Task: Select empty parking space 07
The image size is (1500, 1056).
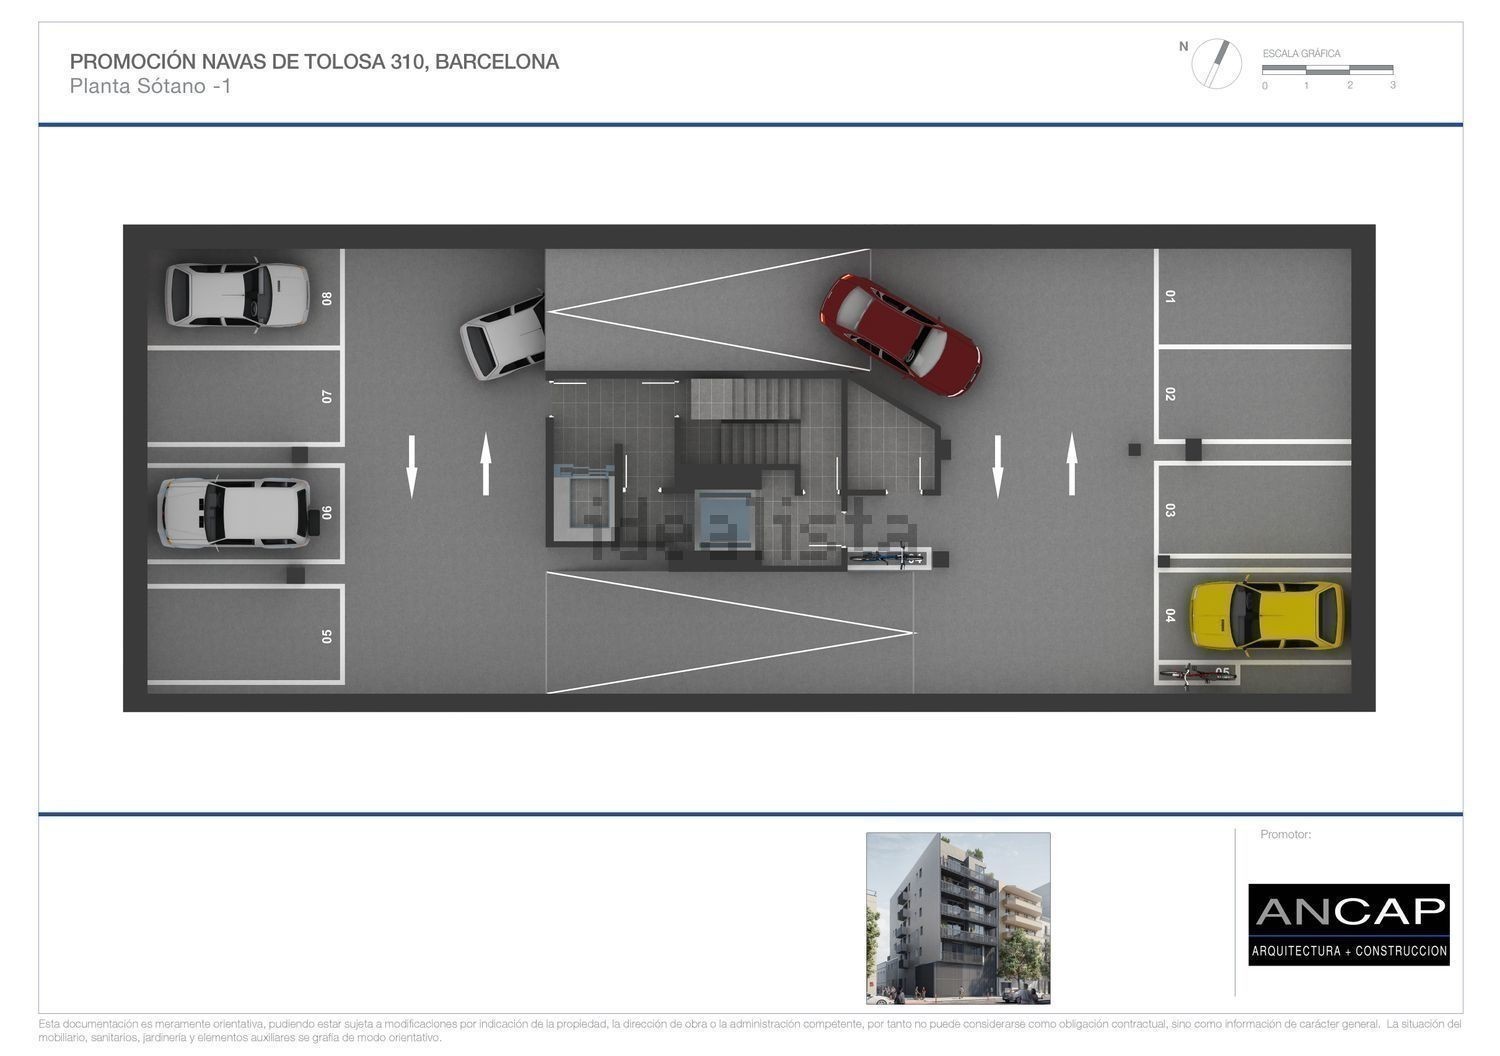Action: pos(244,397)
